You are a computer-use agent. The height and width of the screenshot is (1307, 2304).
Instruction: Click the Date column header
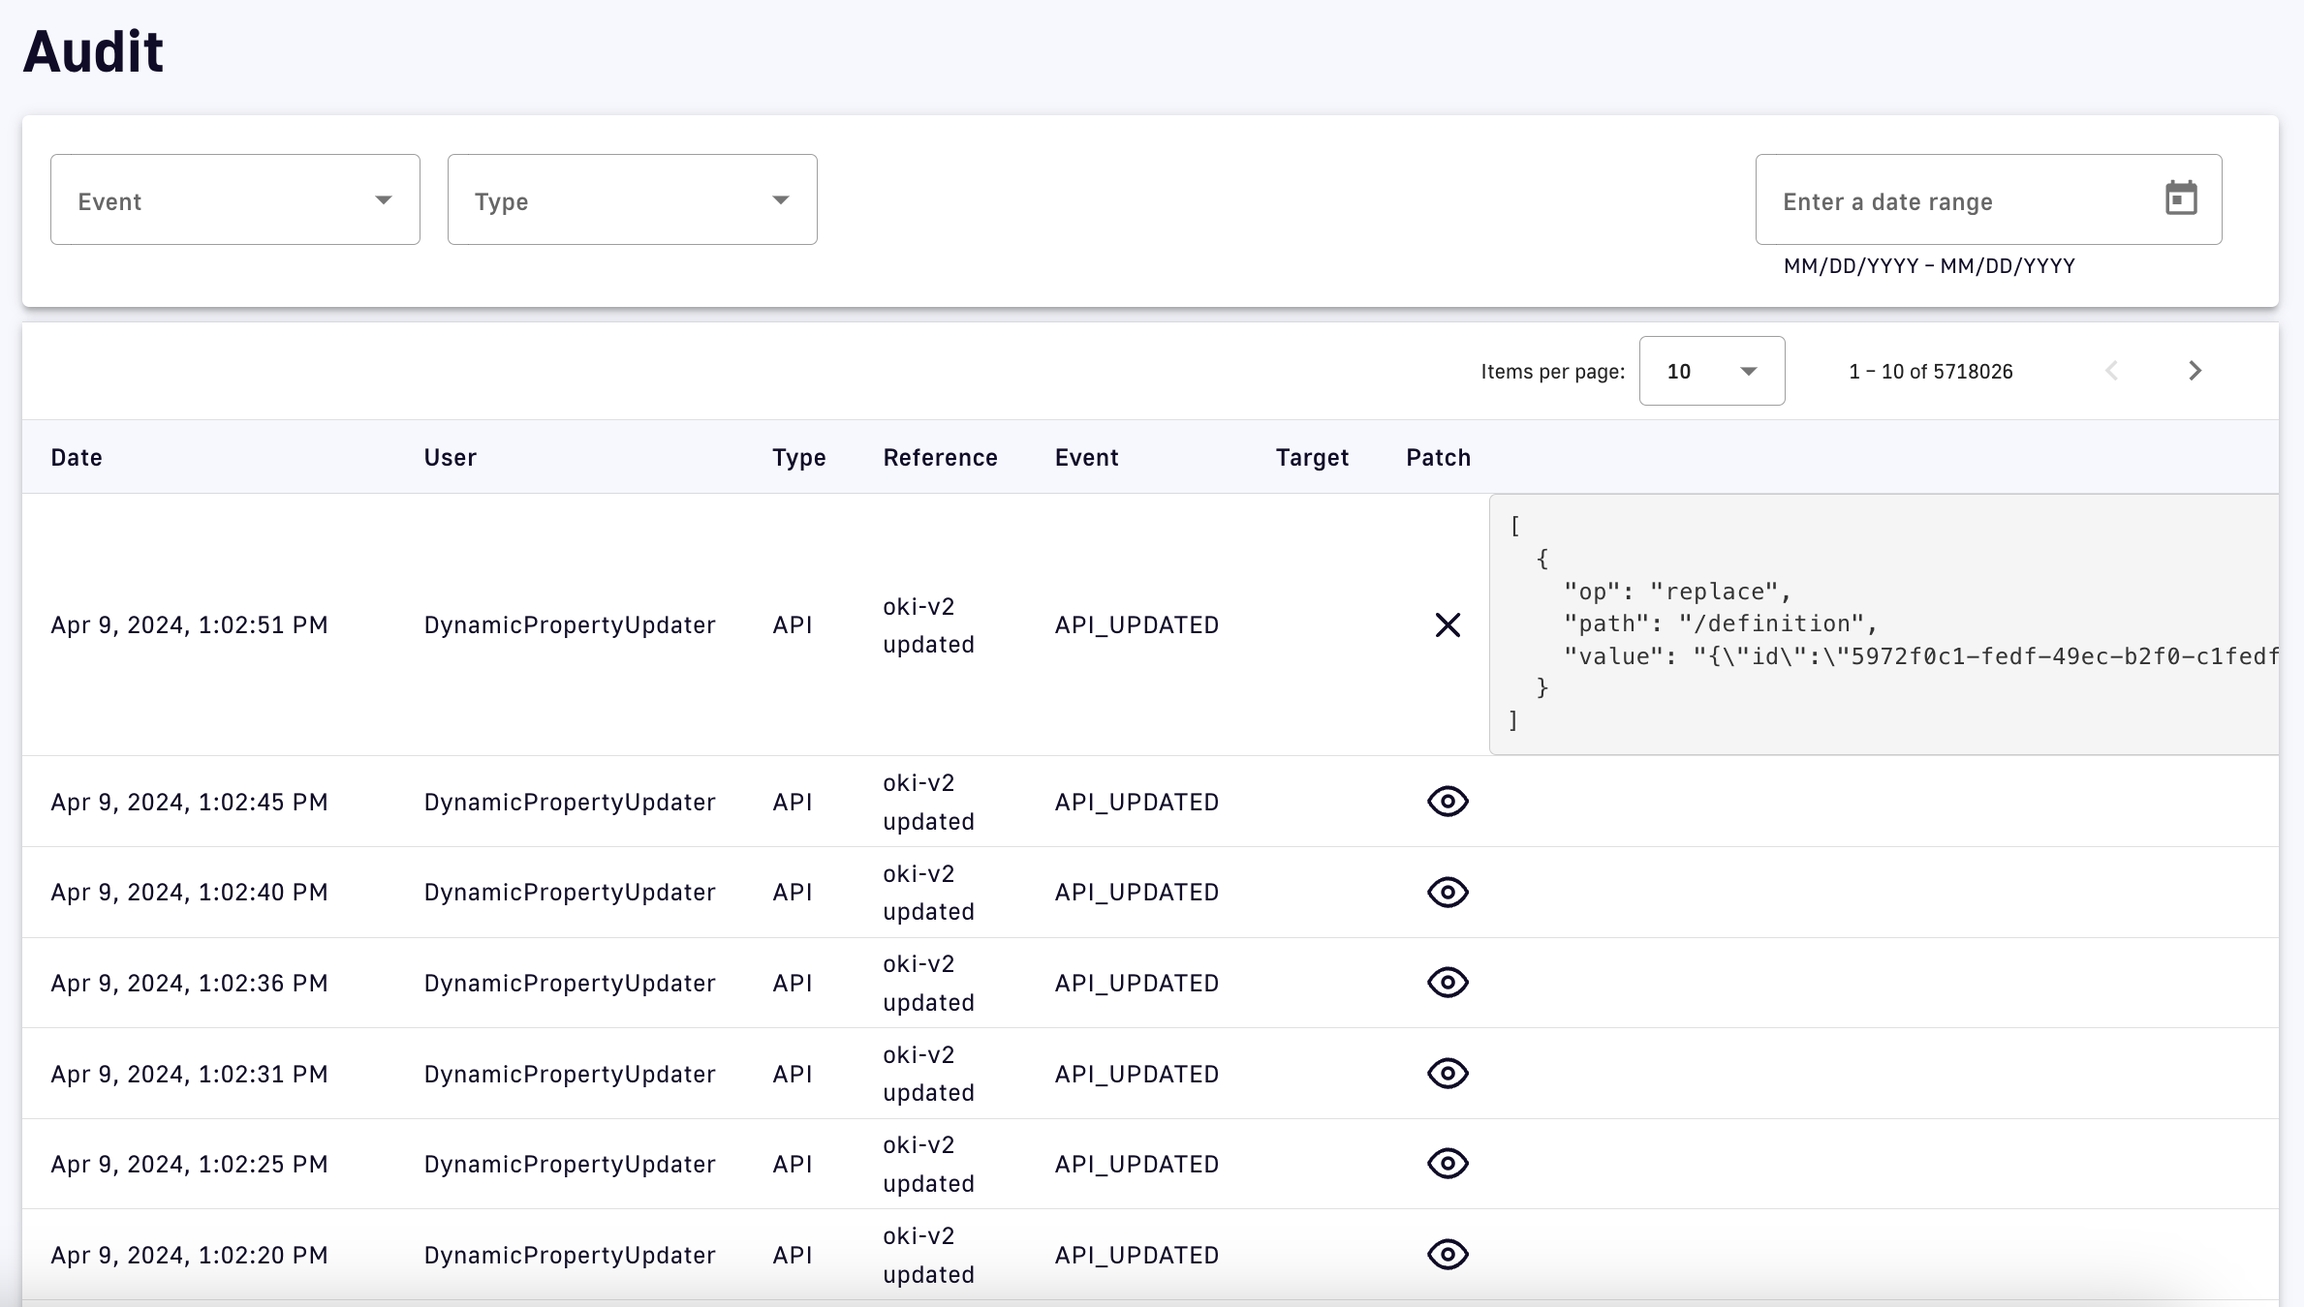click(77, 458)
